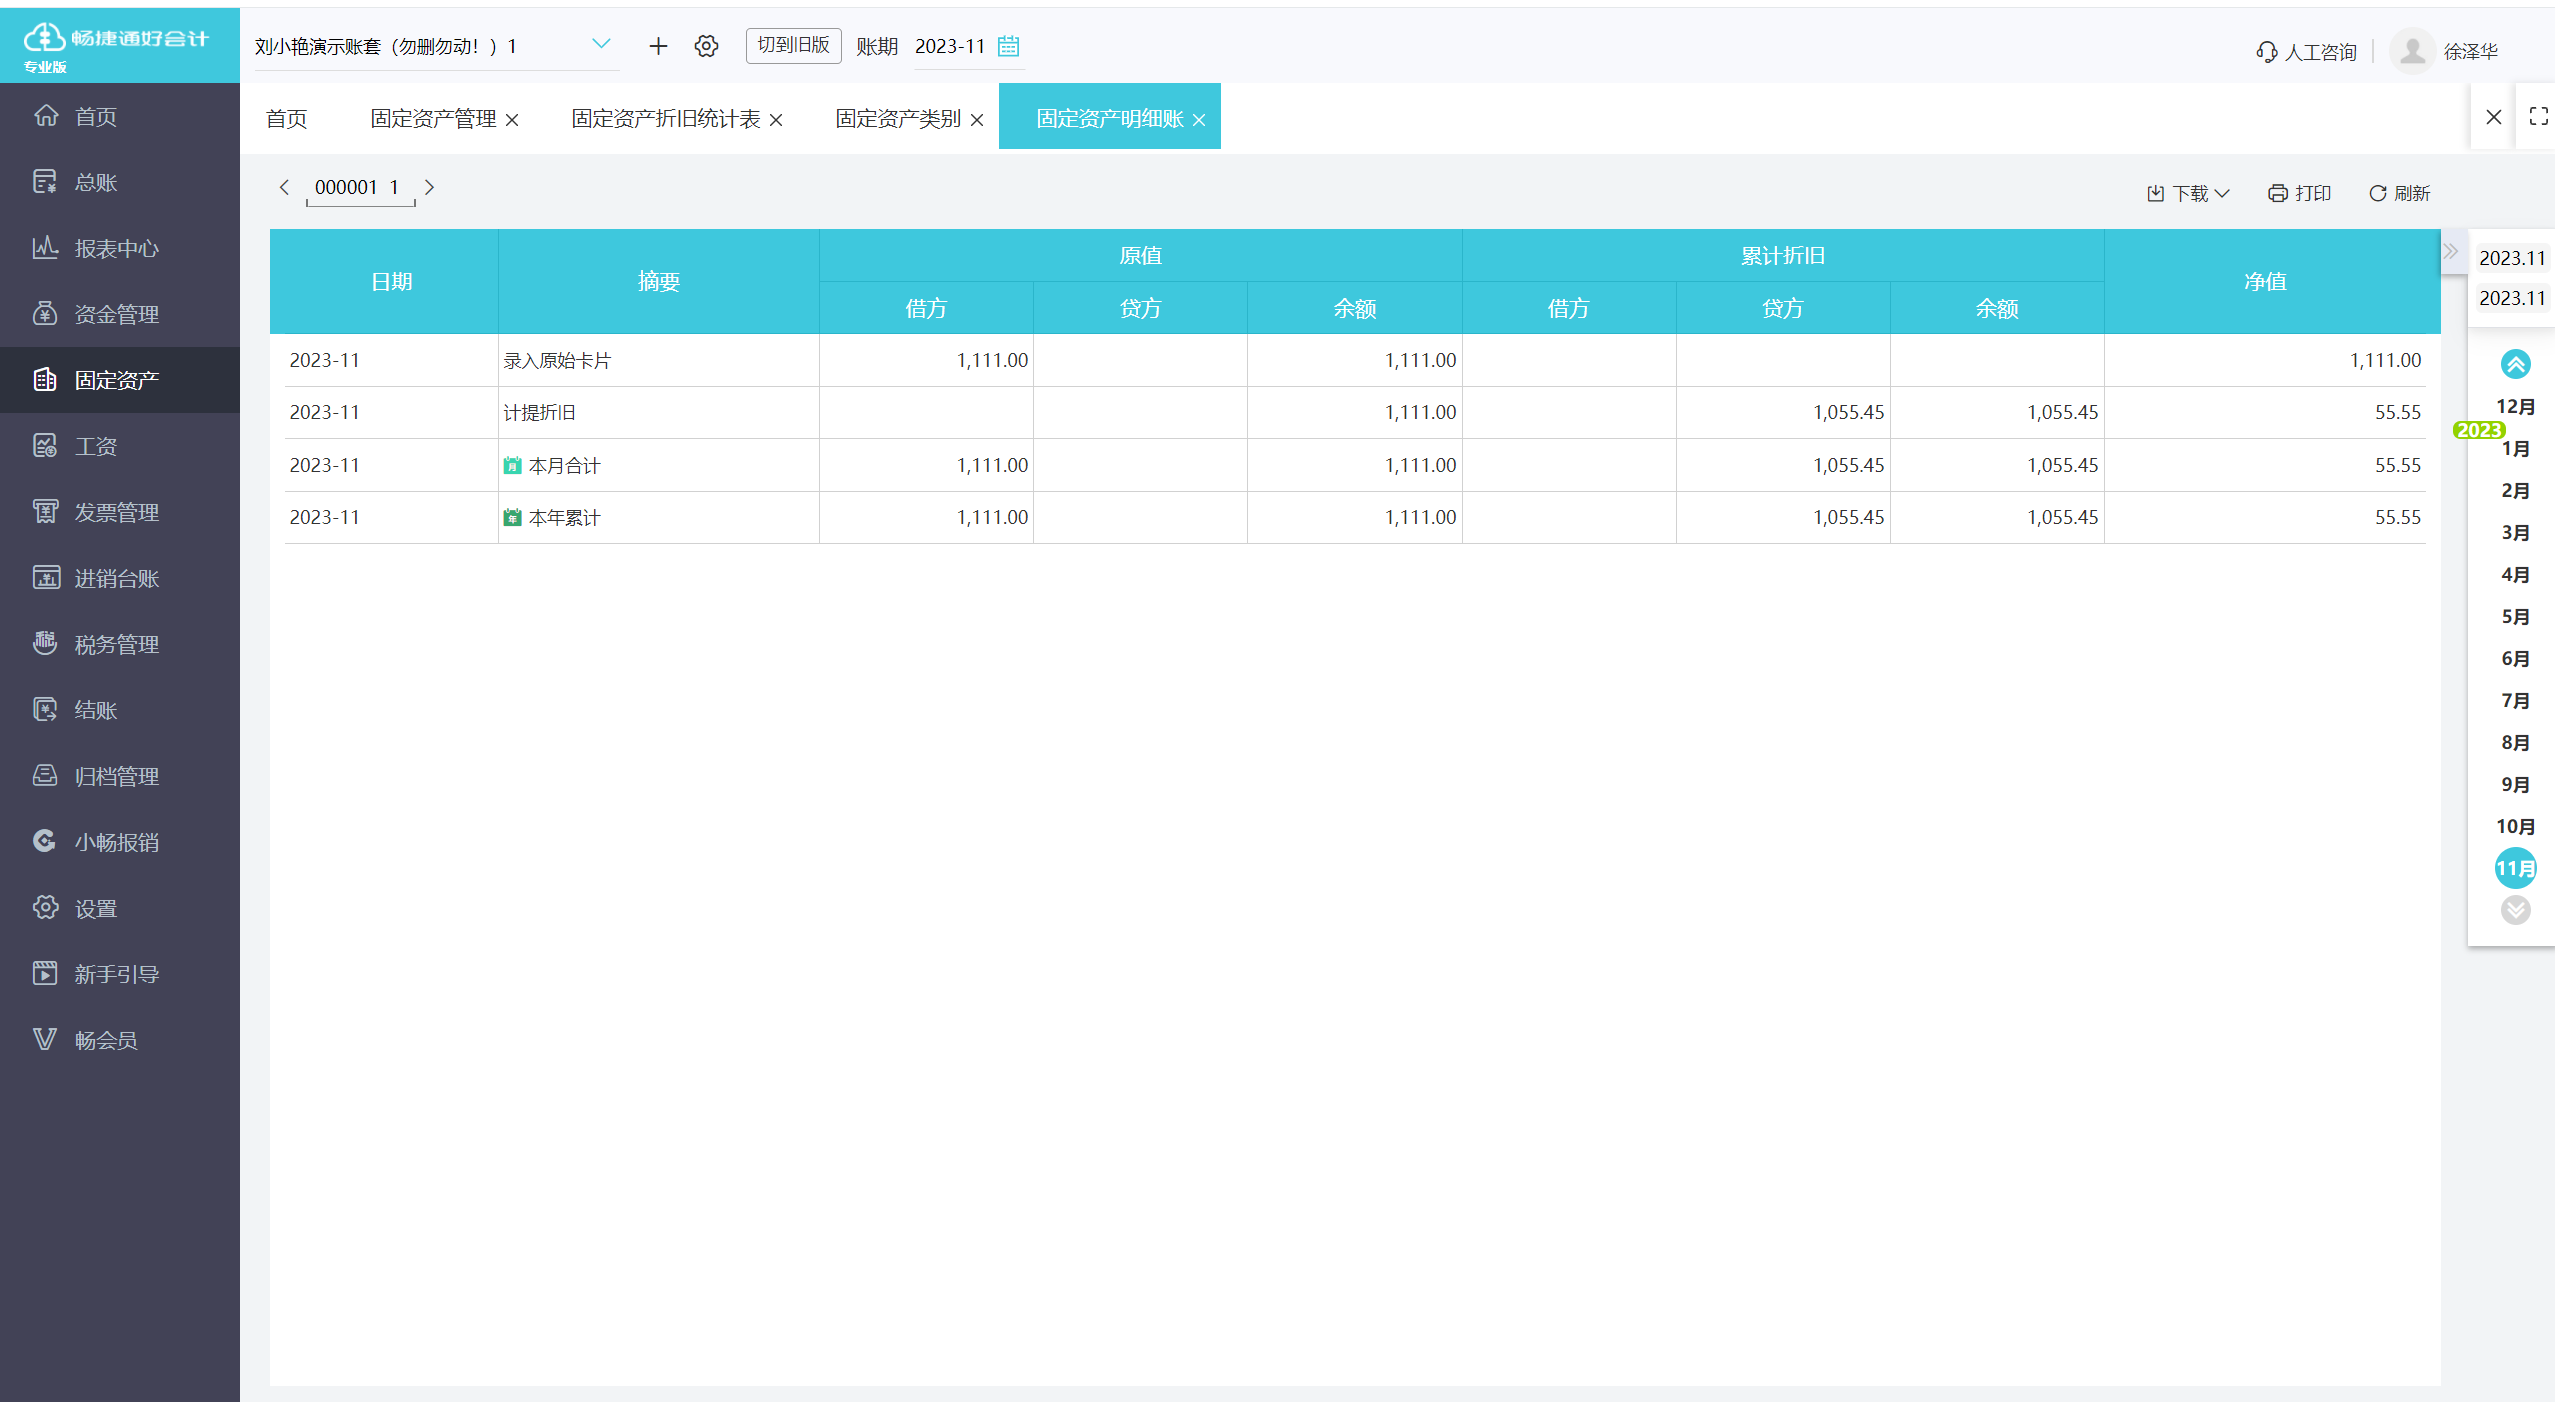Image resolution: width=2555 pixels, height=1402 pixels.
Task: Expand the account navigation arrow backward
Action: [281, 186]
